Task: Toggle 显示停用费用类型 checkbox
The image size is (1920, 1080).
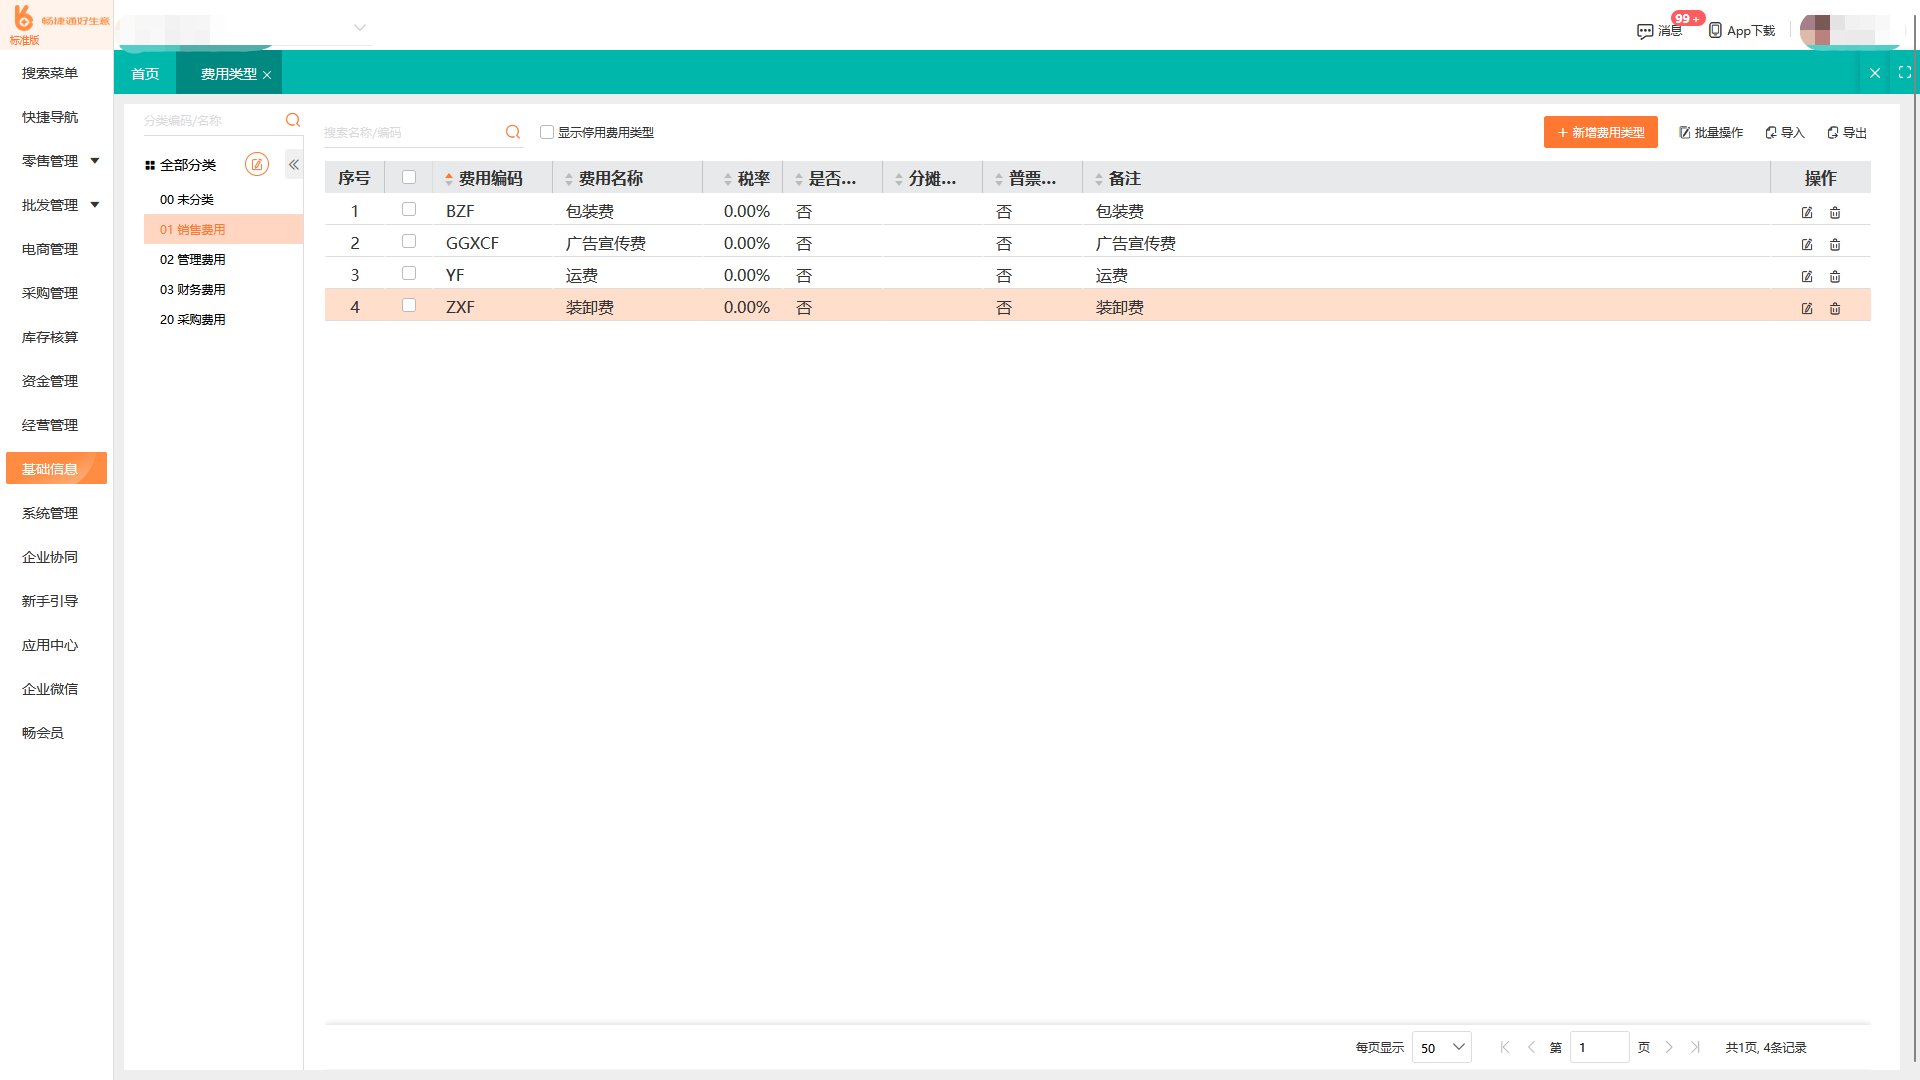Action: click(546, 132)
